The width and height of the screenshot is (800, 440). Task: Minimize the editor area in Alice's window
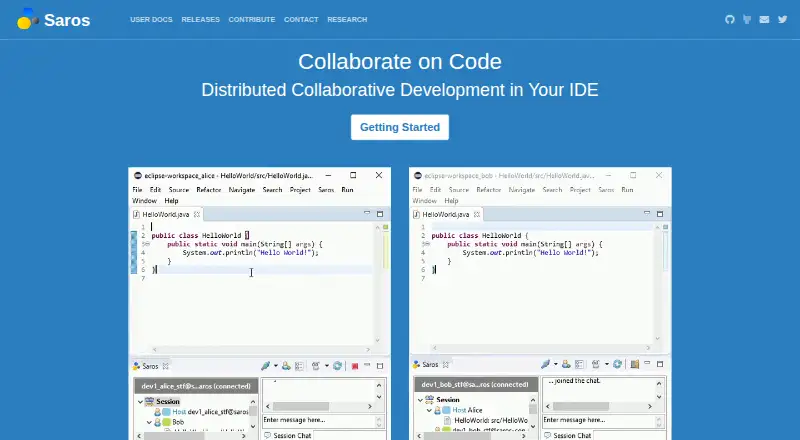pos(367,212)
